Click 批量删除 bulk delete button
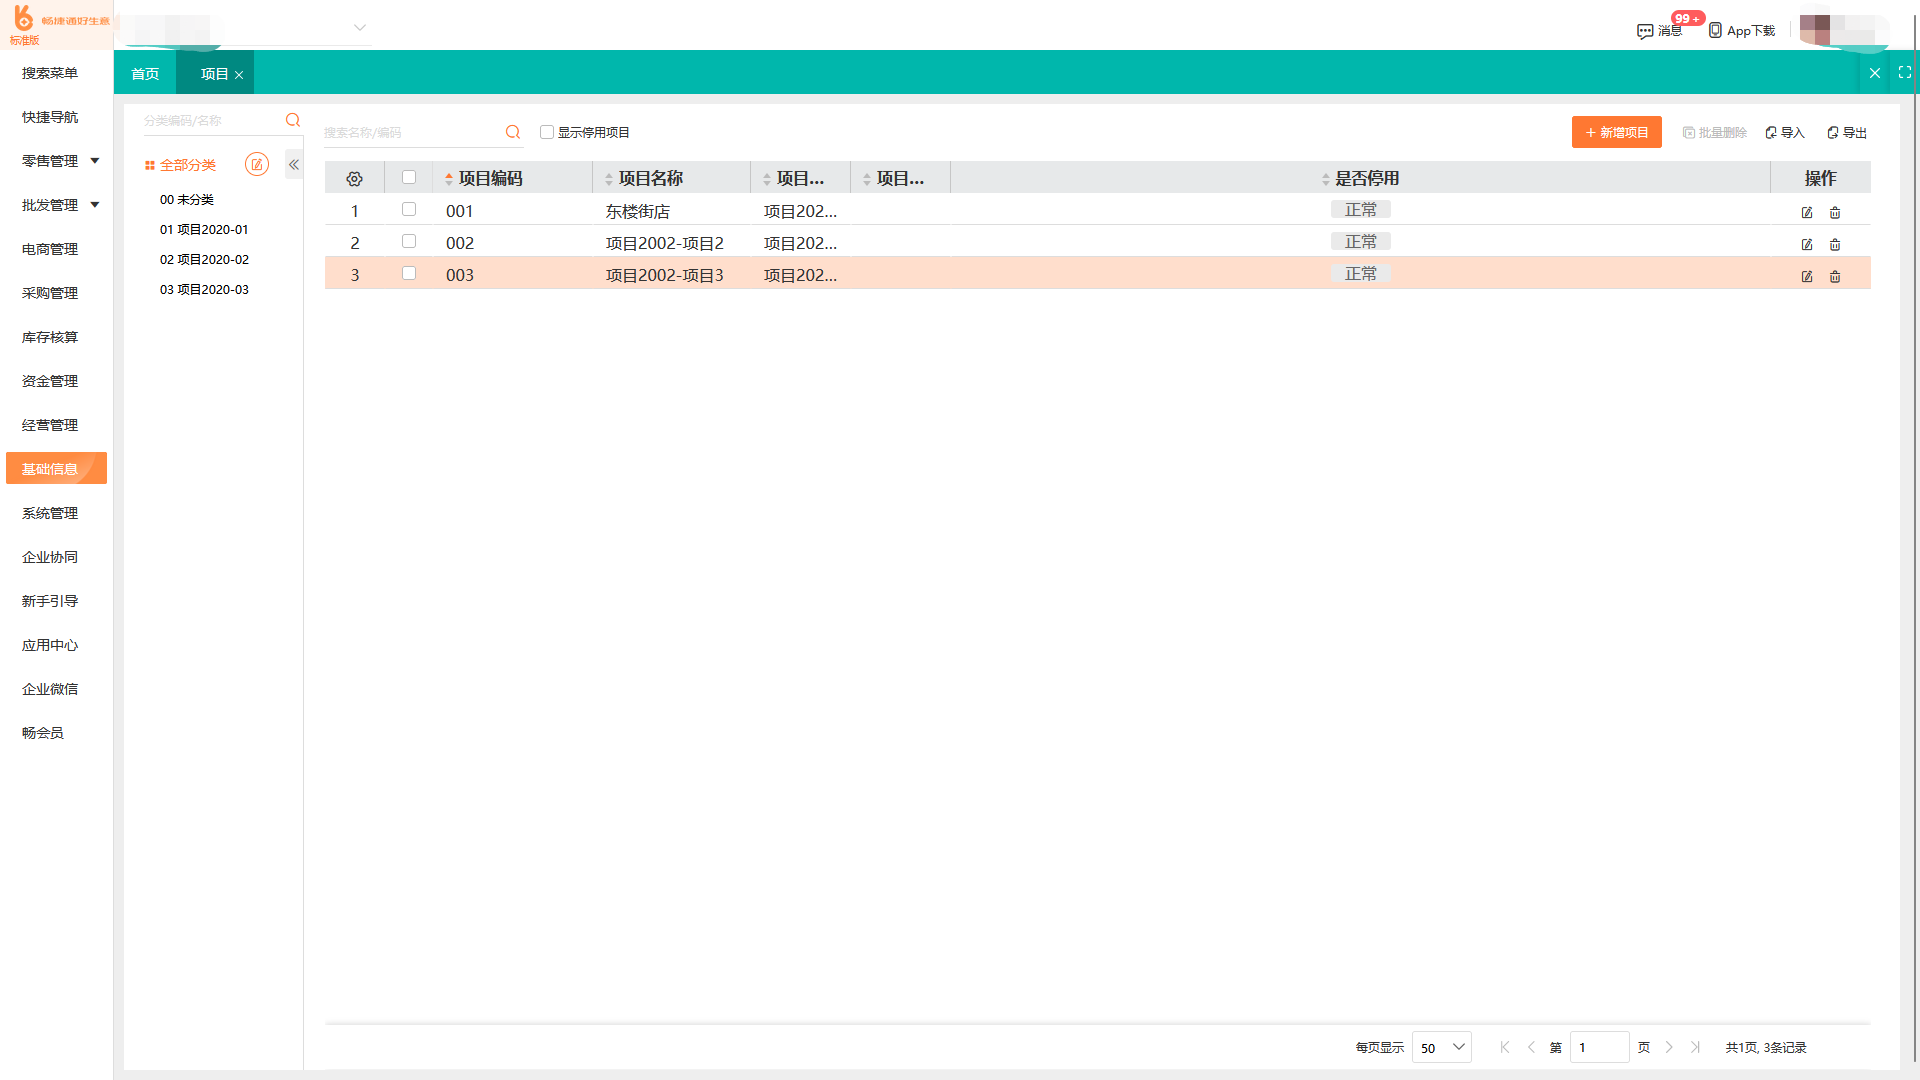This screenshot has height=1080, width=1920. [1712, 132]
